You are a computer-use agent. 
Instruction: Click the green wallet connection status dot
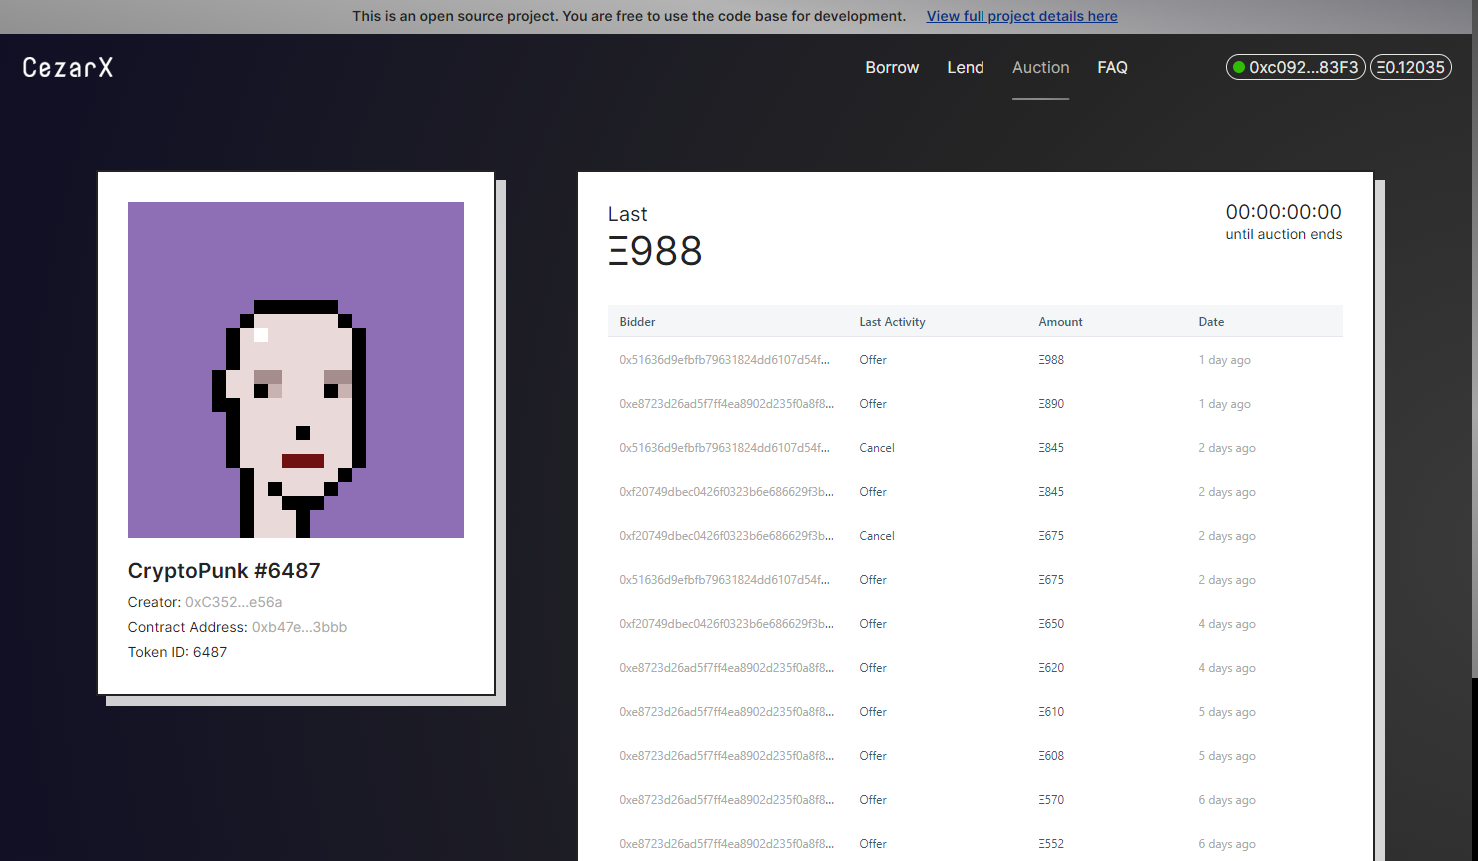(x=1239, y=67)
